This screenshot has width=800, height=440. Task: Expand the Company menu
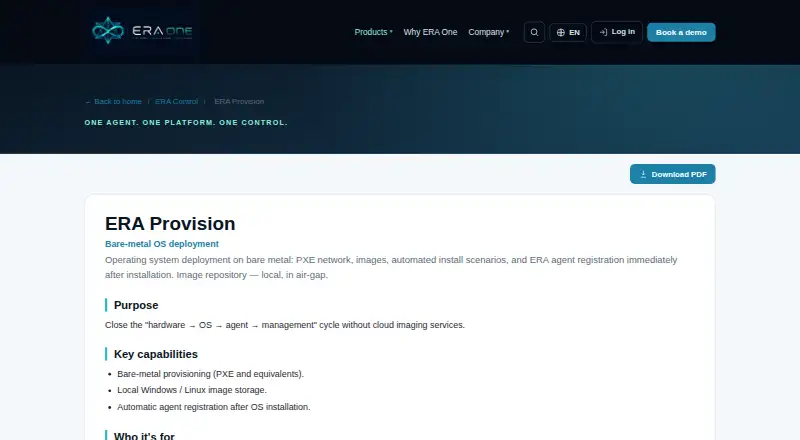[488, 32]
